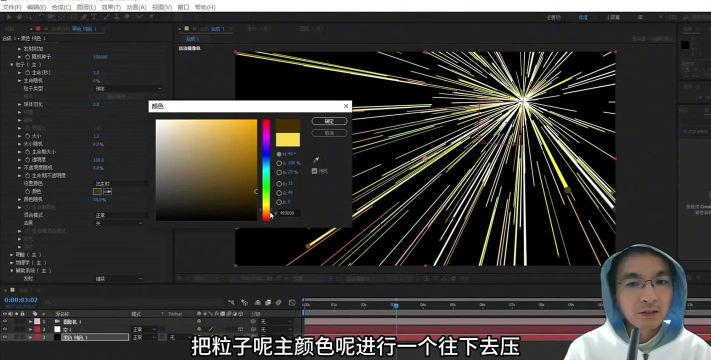Click the blue playhead in timeline ruler

tap(396, 306)
